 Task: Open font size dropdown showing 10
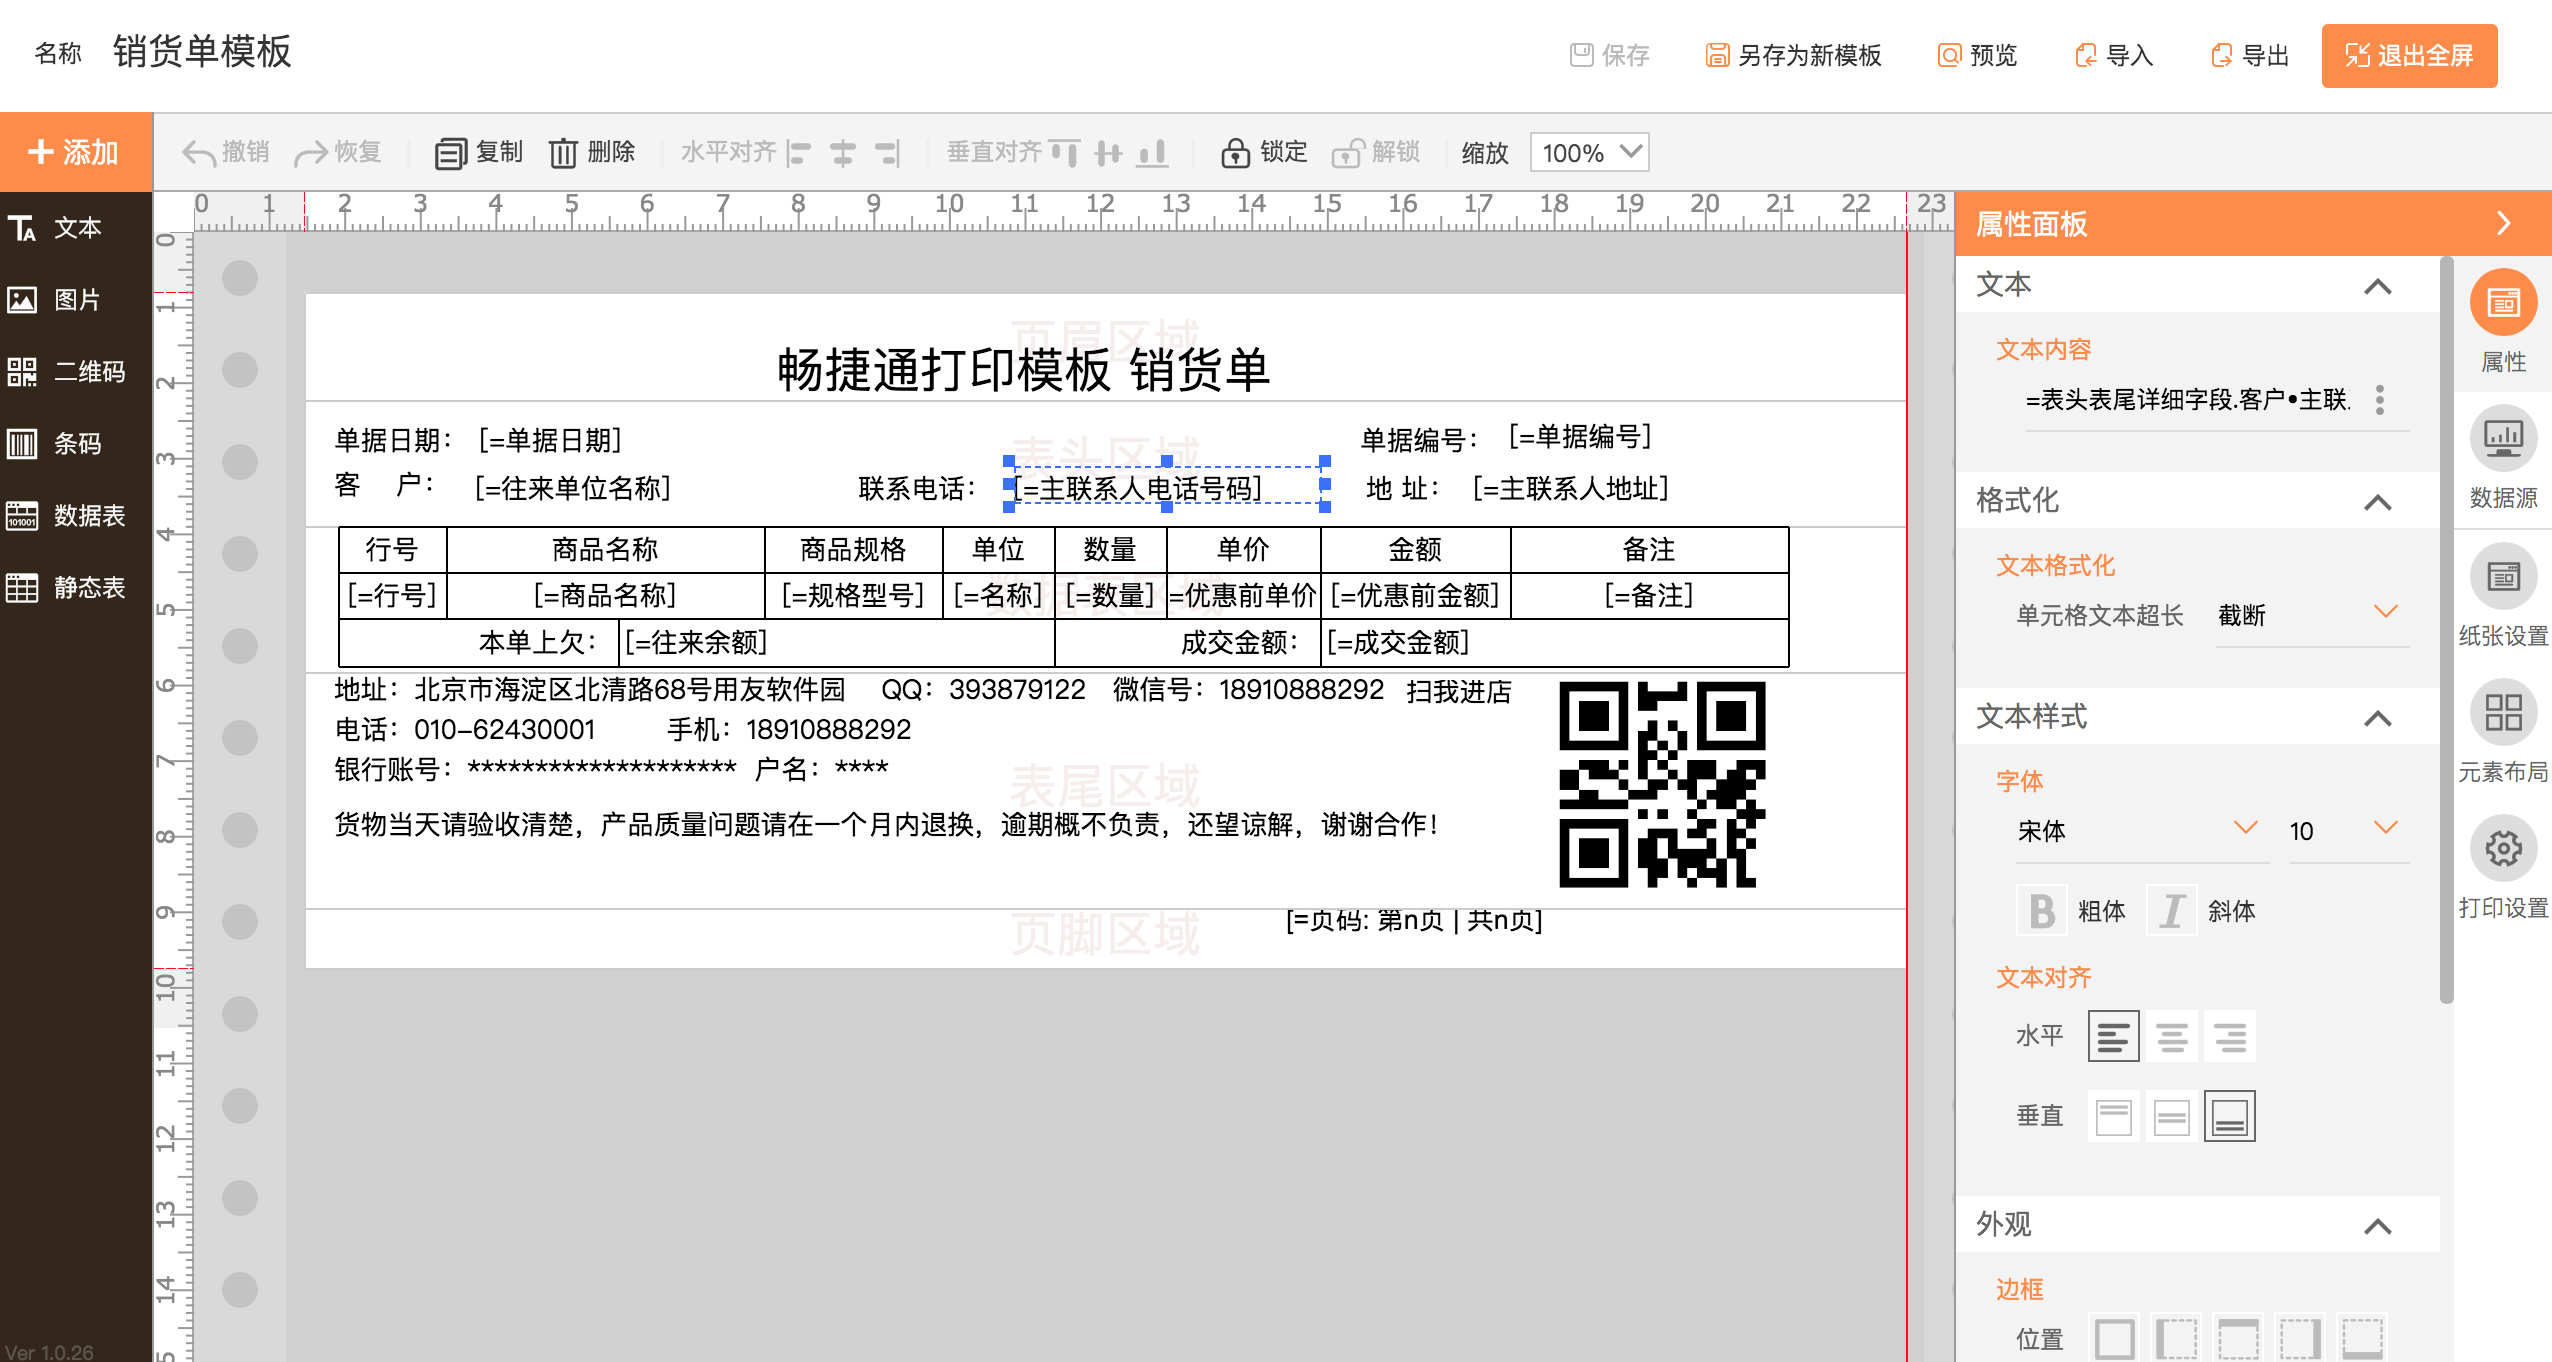pos(2344,830)
